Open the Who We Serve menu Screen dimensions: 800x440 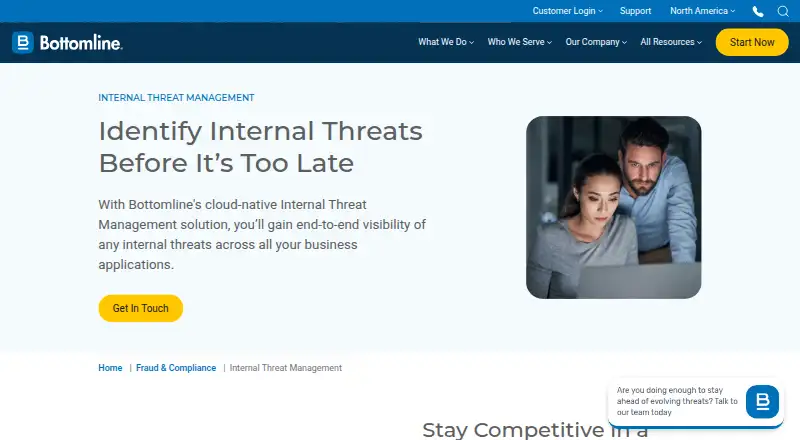[519, 42]
